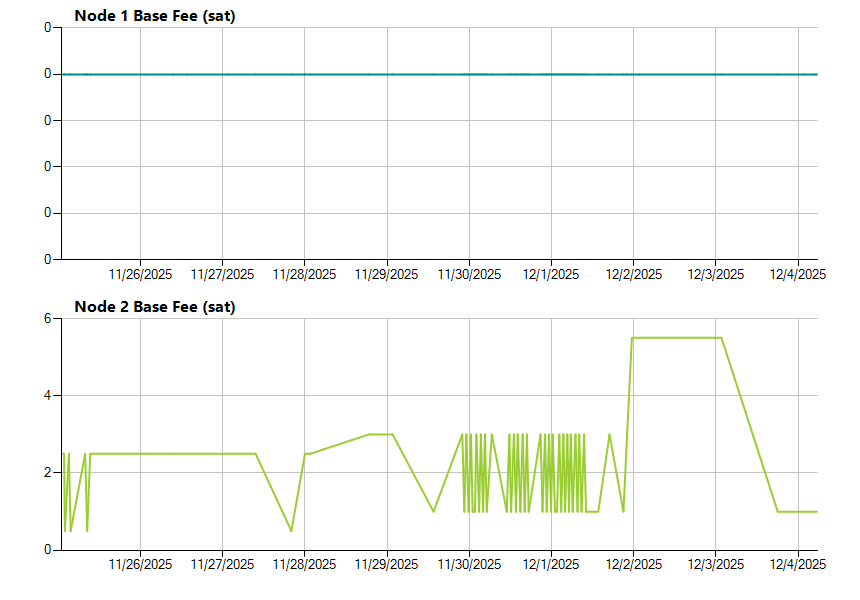Select 11/26/2025 label on Node 1 chart axis
The width and height of the screenshot is (860, 600).
coord(140,274)
